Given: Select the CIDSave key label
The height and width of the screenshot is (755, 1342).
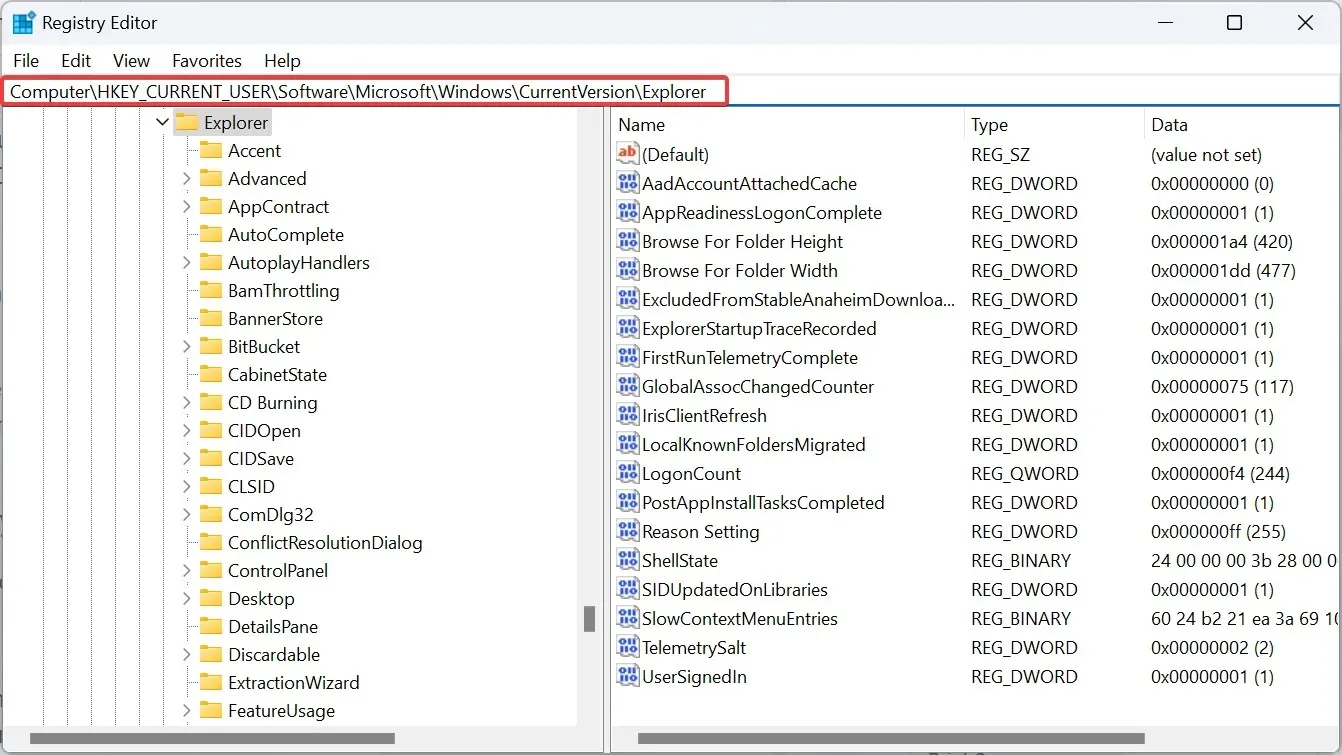Looking at the screenshot, I should pyautogui.click(x=261, y=458).
